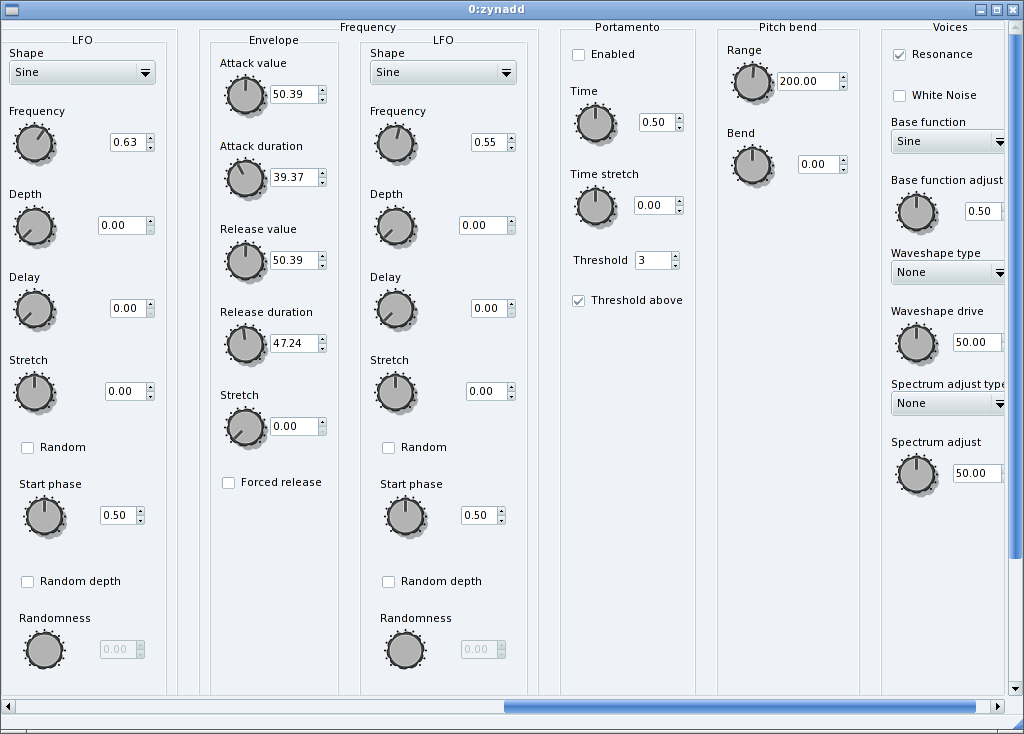Open the Shape dropdown in the leftmost LFO panel
The image size is (1024, 734).
82,73
